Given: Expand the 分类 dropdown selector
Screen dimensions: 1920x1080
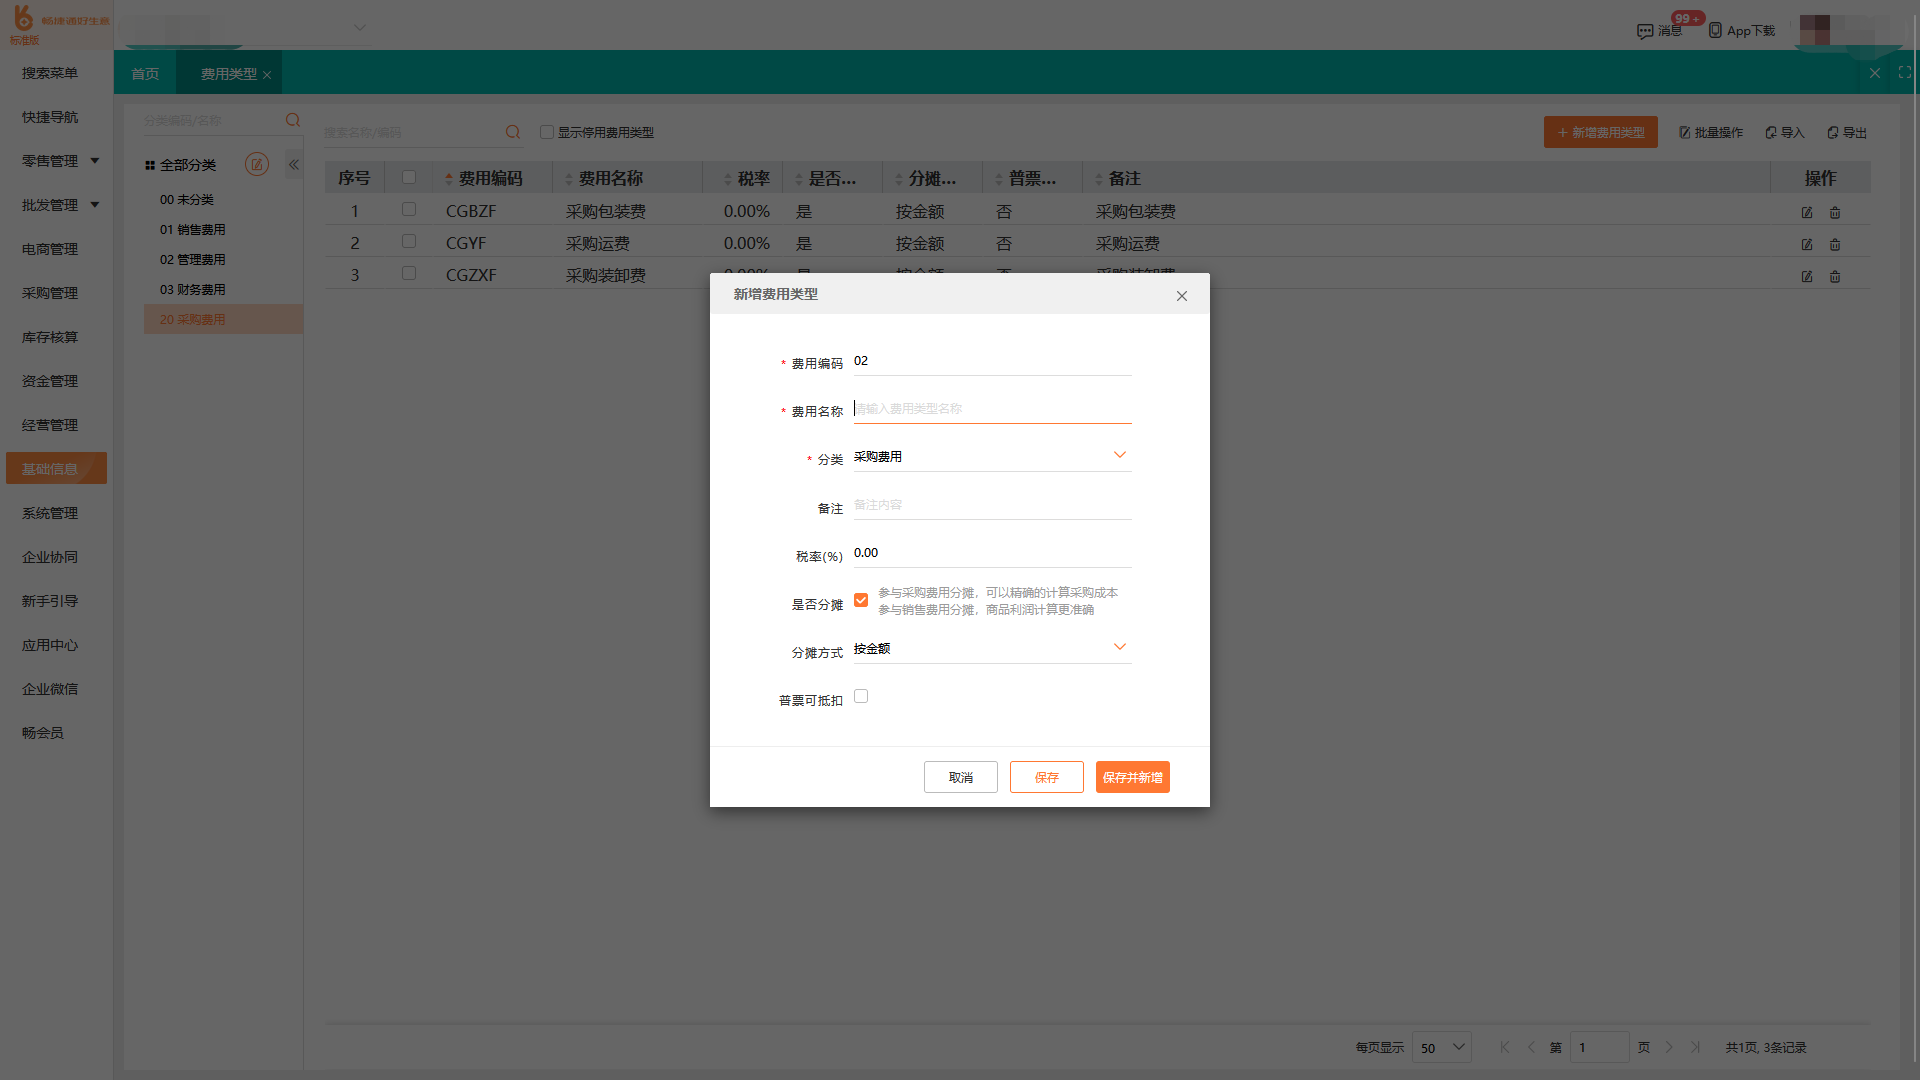Looking at the screenshot, I should pyautogui.click(x=1120, y=456).
